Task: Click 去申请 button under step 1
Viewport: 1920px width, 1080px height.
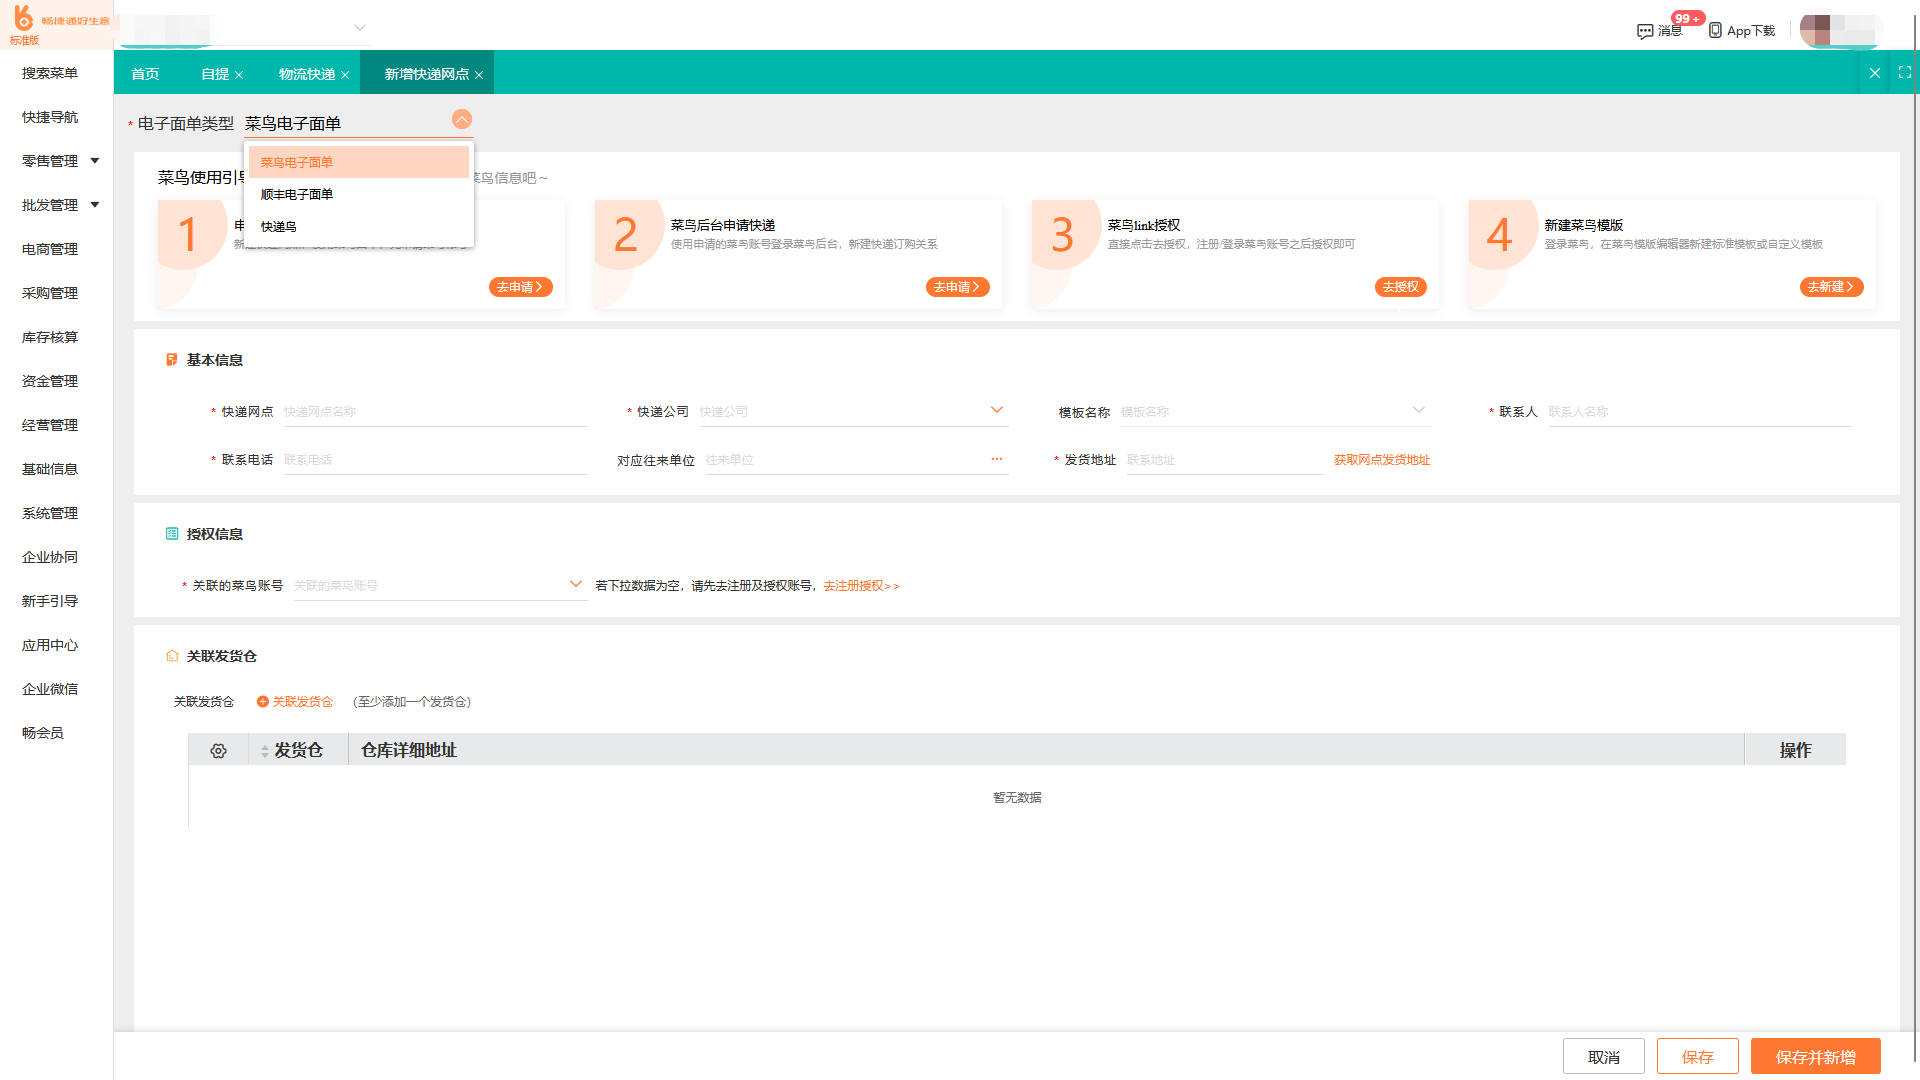Action: pos(520,287)
